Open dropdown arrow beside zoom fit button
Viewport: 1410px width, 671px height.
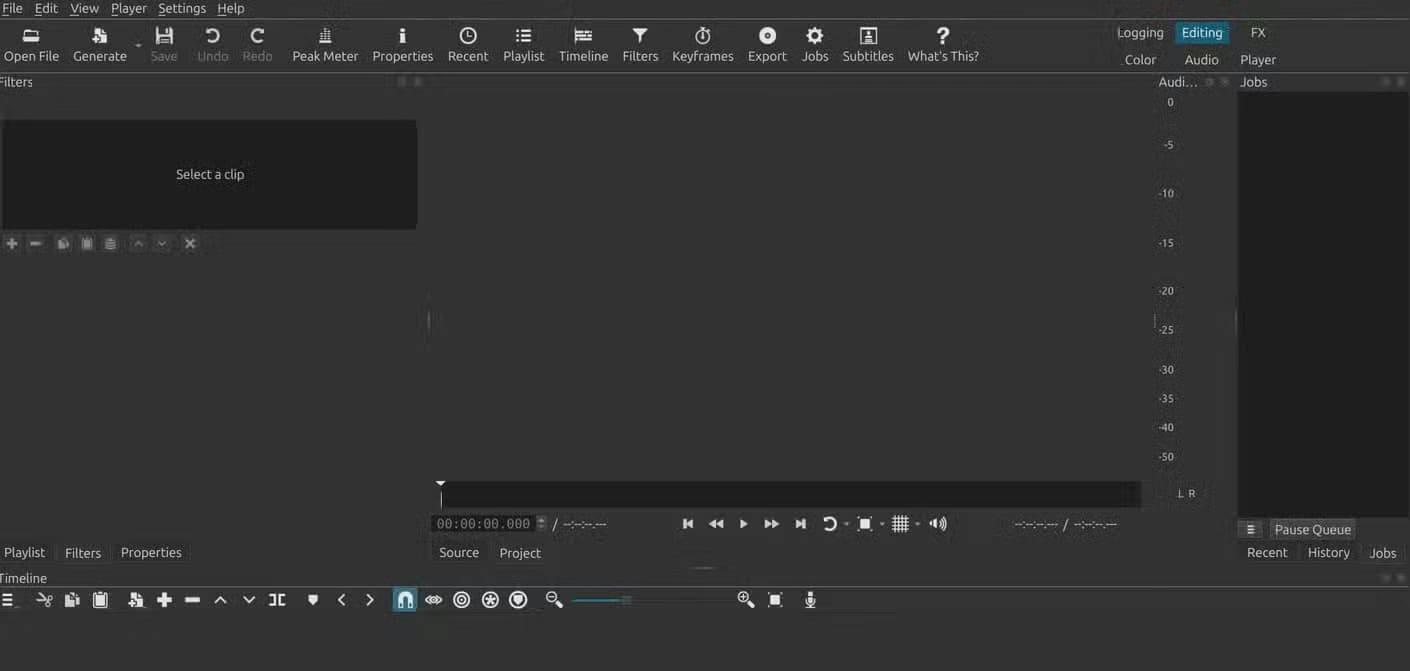[881, 525]
